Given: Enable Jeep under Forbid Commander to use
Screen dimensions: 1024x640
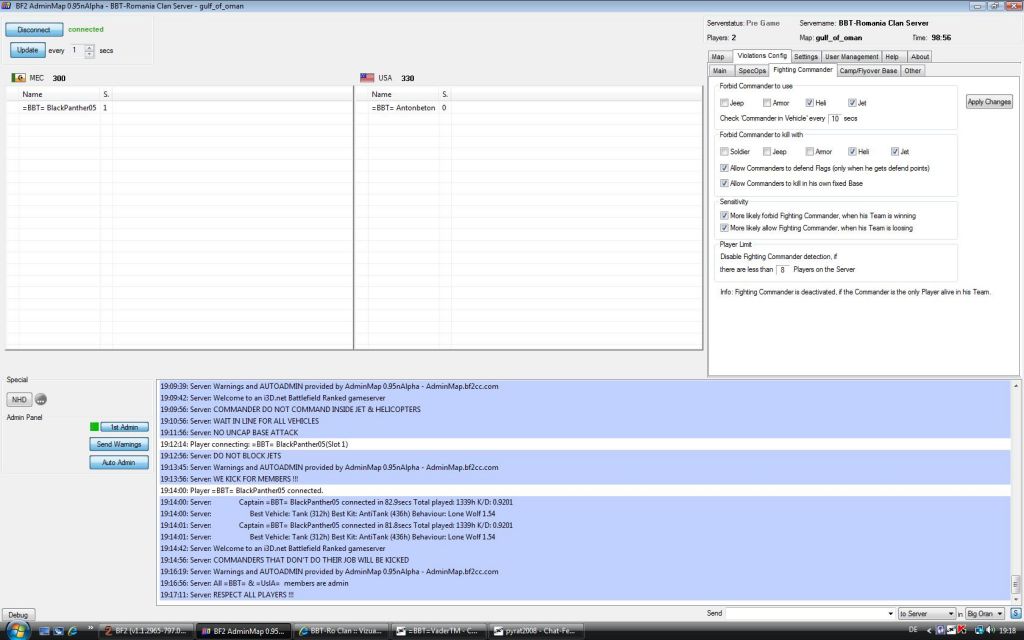Looking at the screenshot, I should coord(725,103).
